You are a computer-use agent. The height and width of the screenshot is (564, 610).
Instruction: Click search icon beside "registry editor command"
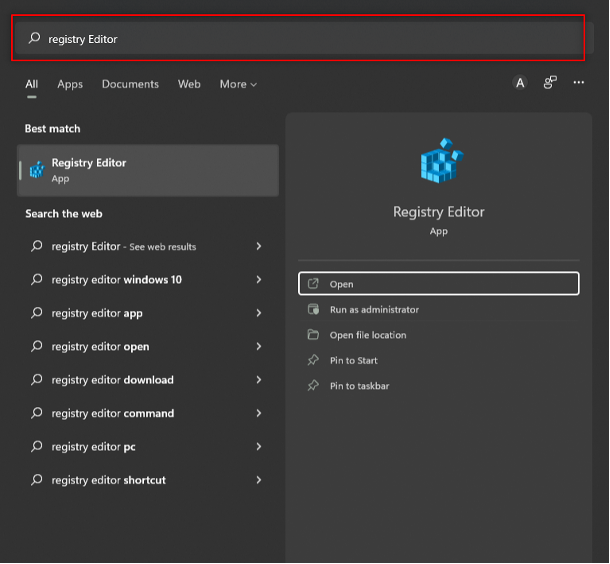(x=37, y=413)
